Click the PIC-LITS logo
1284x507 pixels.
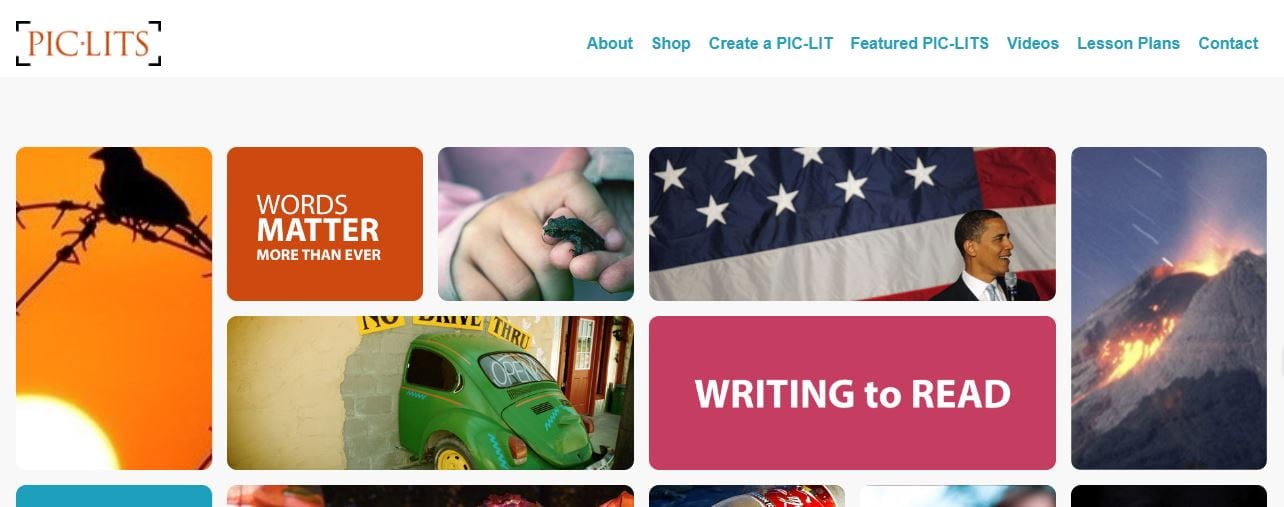click(88, 43)
